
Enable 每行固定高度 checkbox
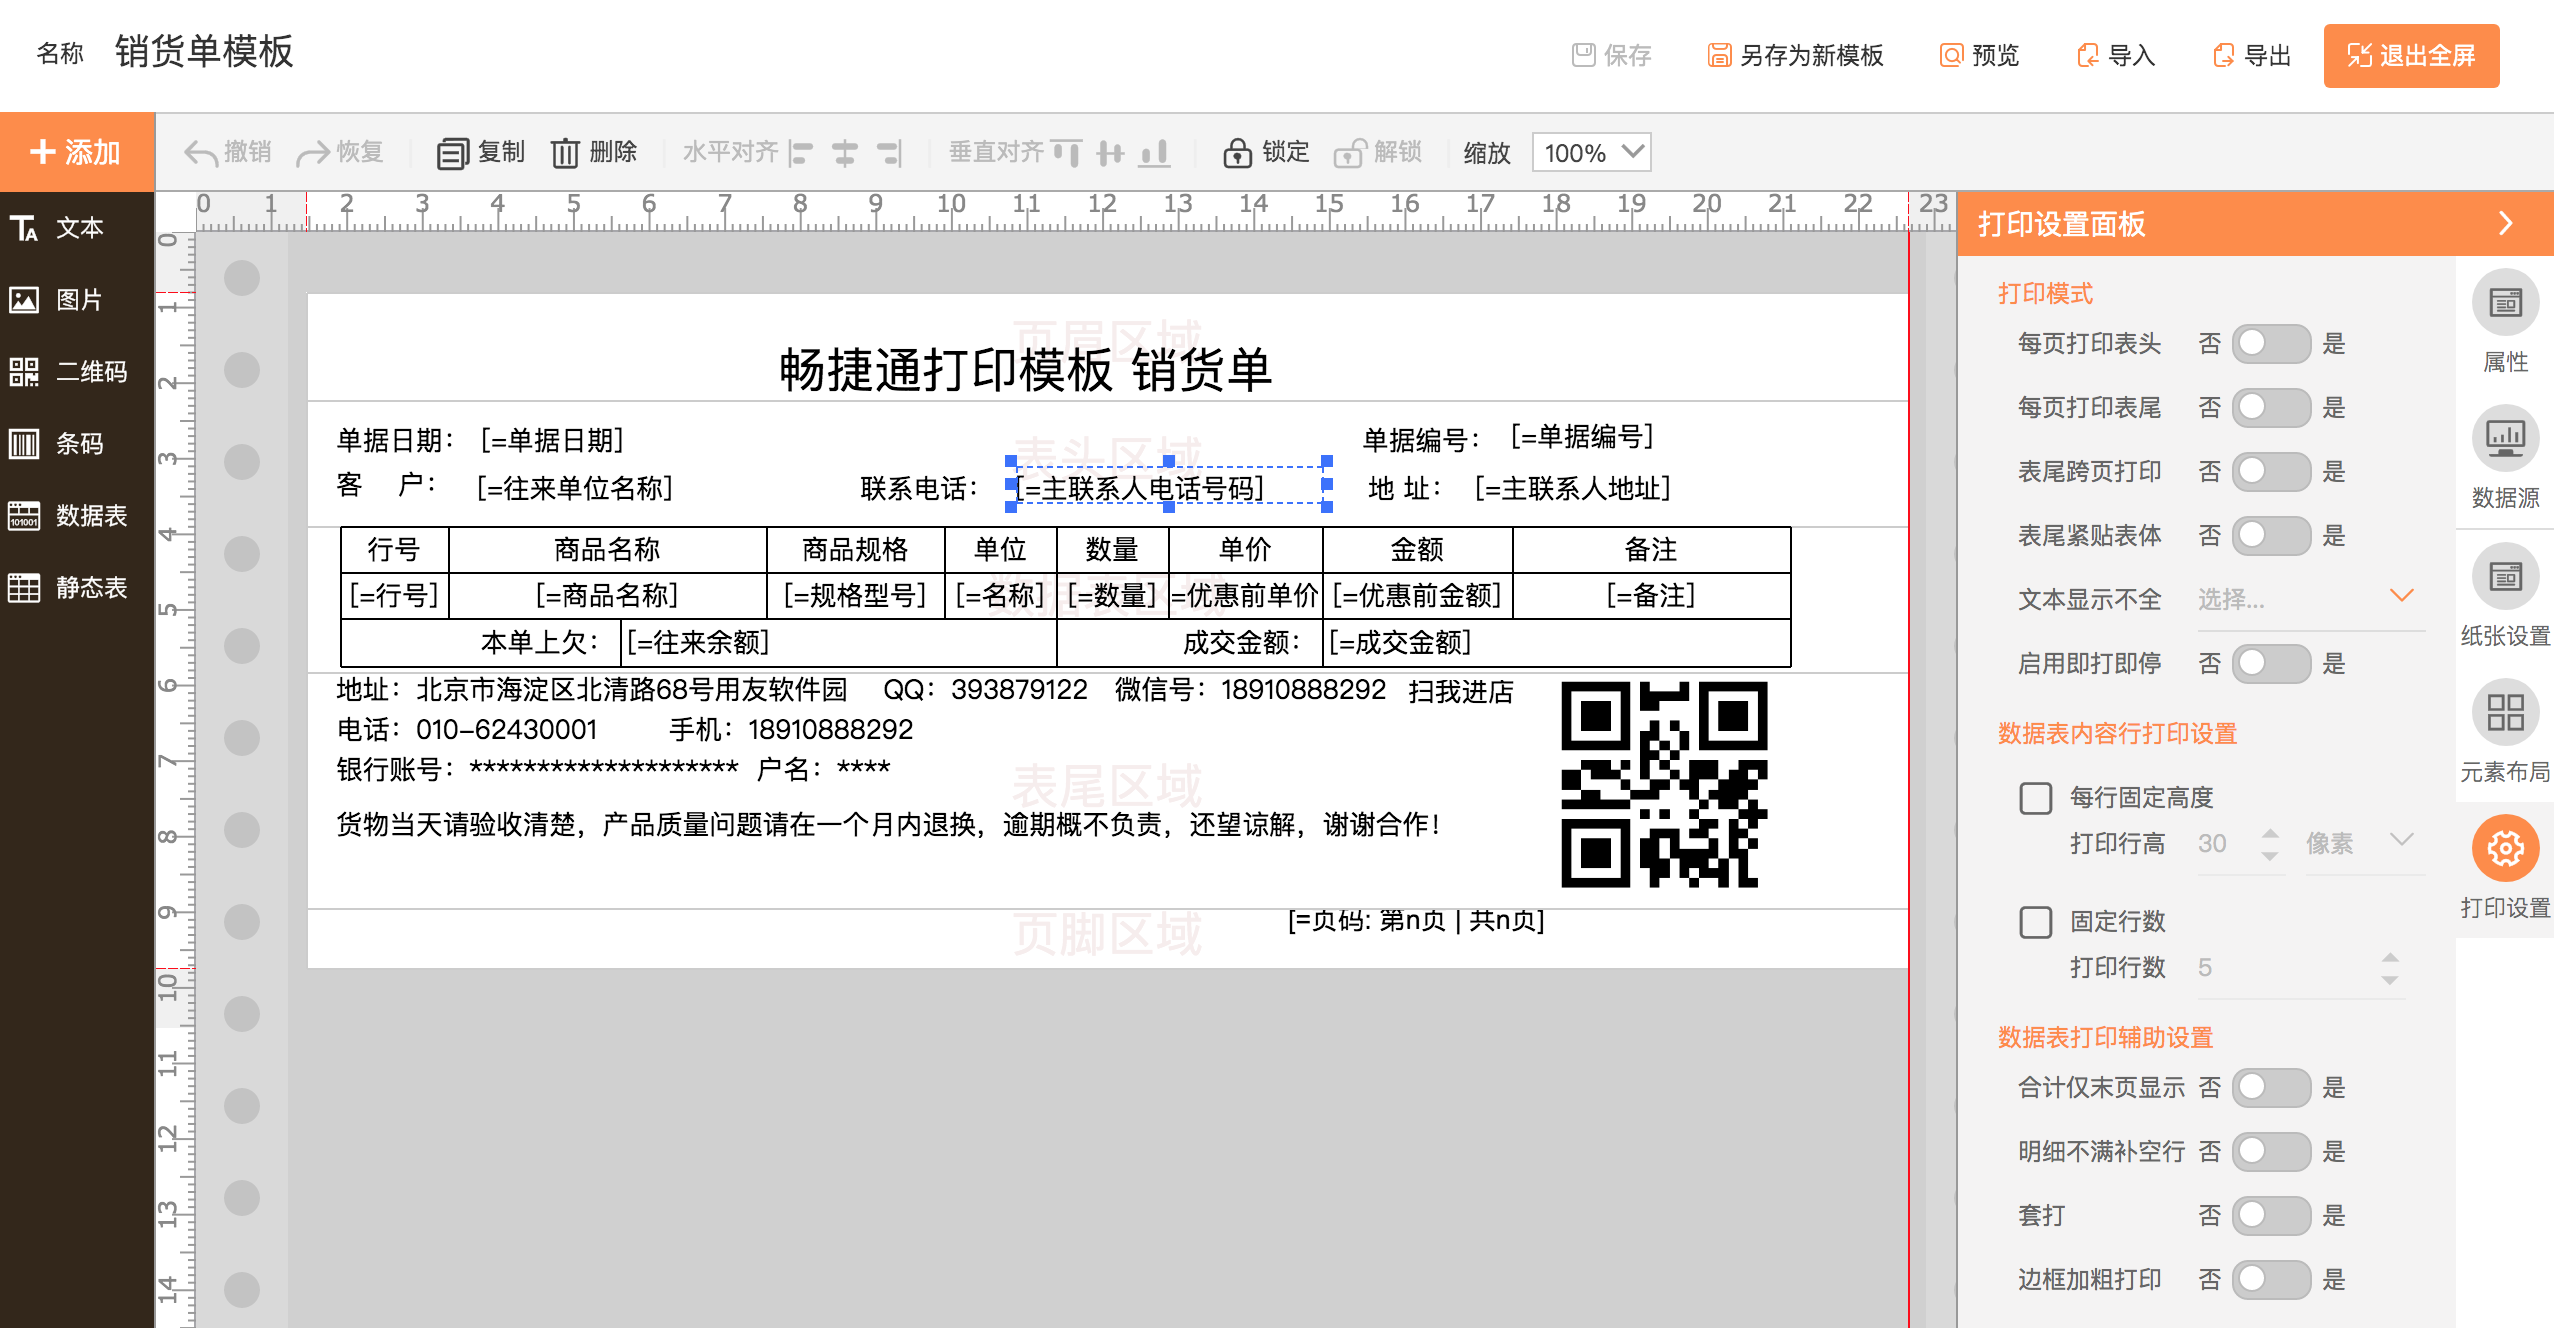tap(2029, 789)
